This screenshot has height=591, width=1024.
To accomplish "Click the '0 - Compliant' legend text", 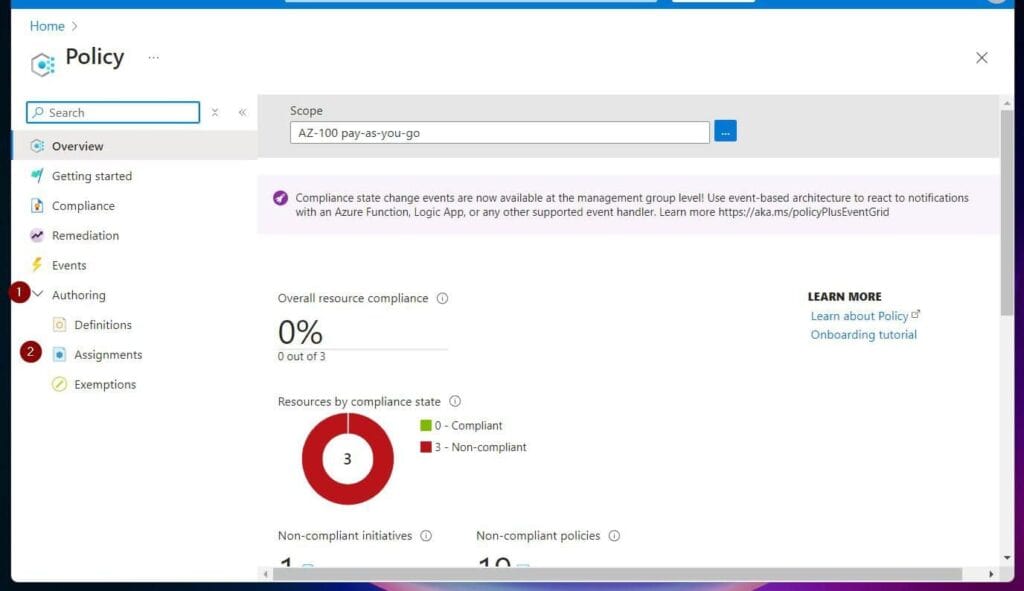I will coord(468,426).
